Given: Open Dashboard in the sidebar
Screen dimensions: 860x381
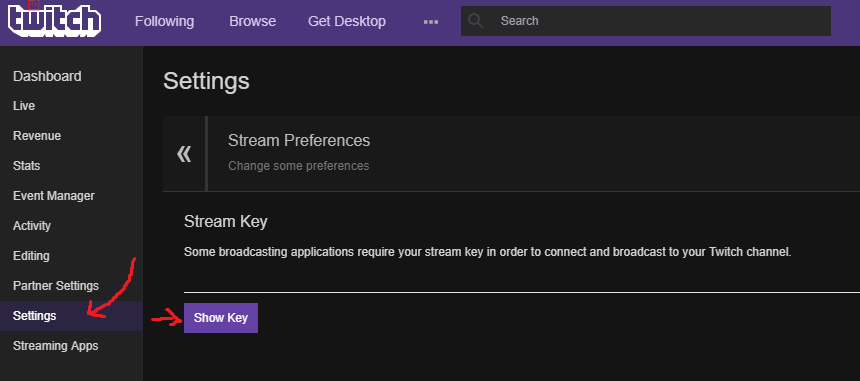Looking at the screenshot, I should point(47,76).
